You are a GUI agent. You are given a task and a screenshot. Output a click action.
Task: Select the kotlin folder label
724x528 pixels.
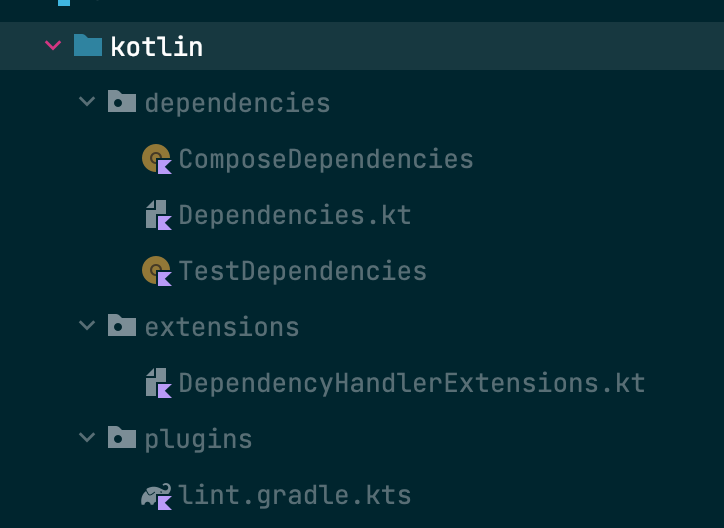(x=157, y=47)
